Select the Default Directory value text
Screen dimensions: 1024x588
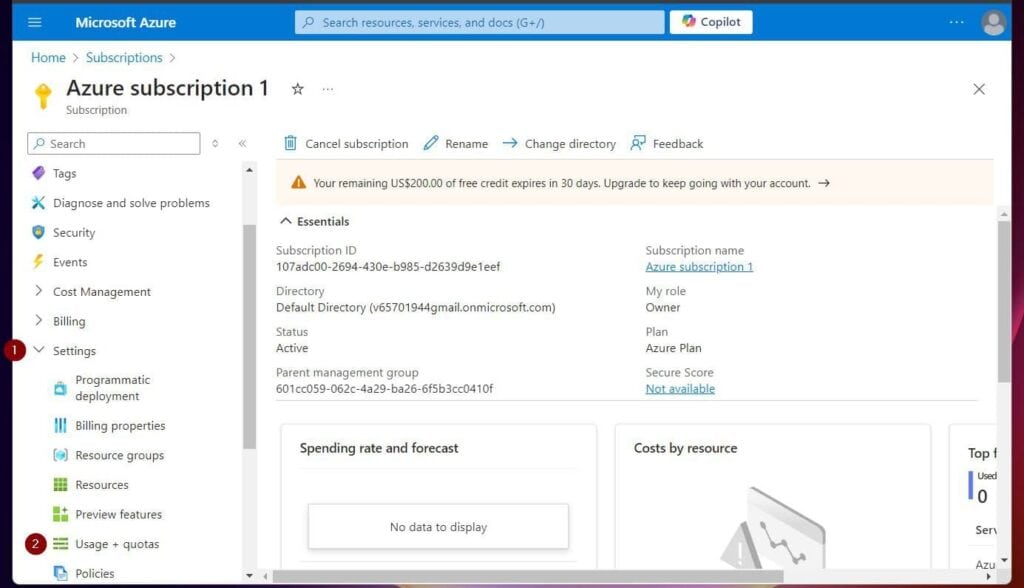(415, 307)
